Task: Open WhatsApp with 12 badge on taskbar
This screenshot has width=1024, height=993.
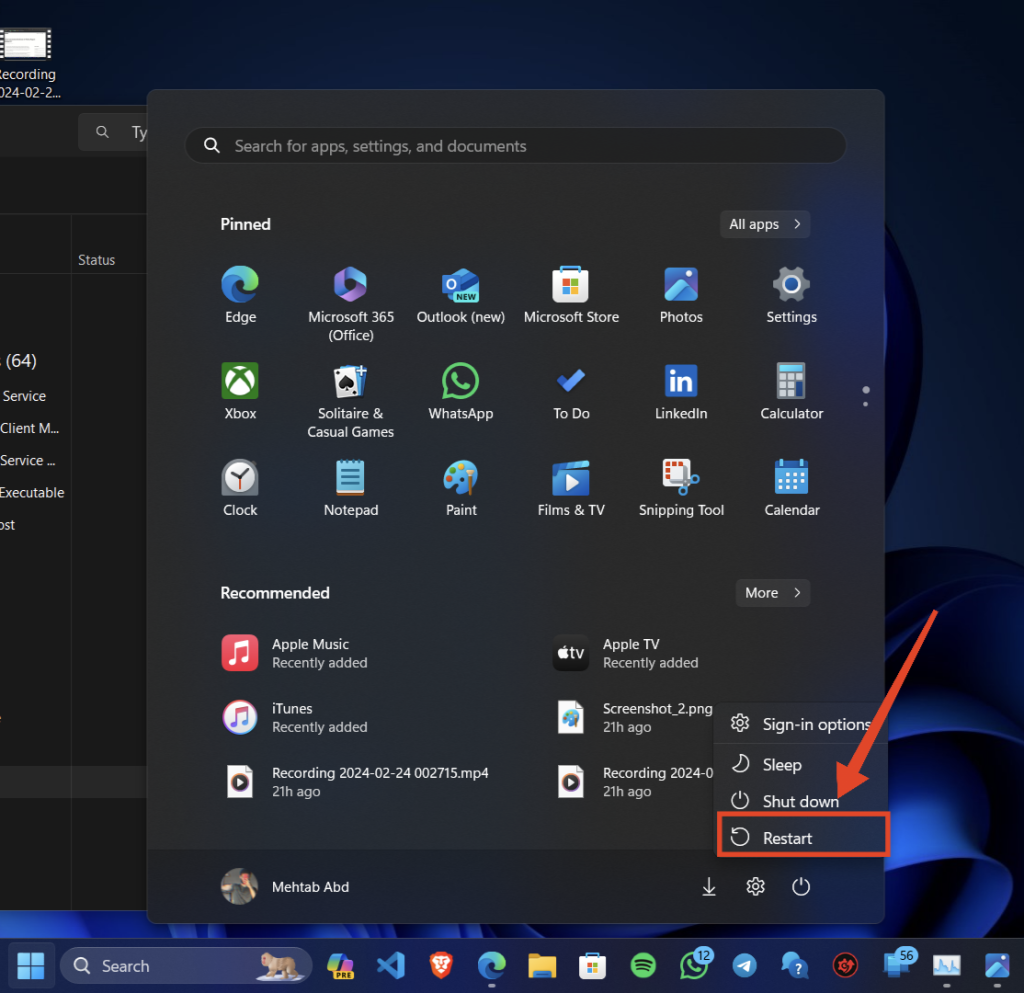Action: [694, 964]
